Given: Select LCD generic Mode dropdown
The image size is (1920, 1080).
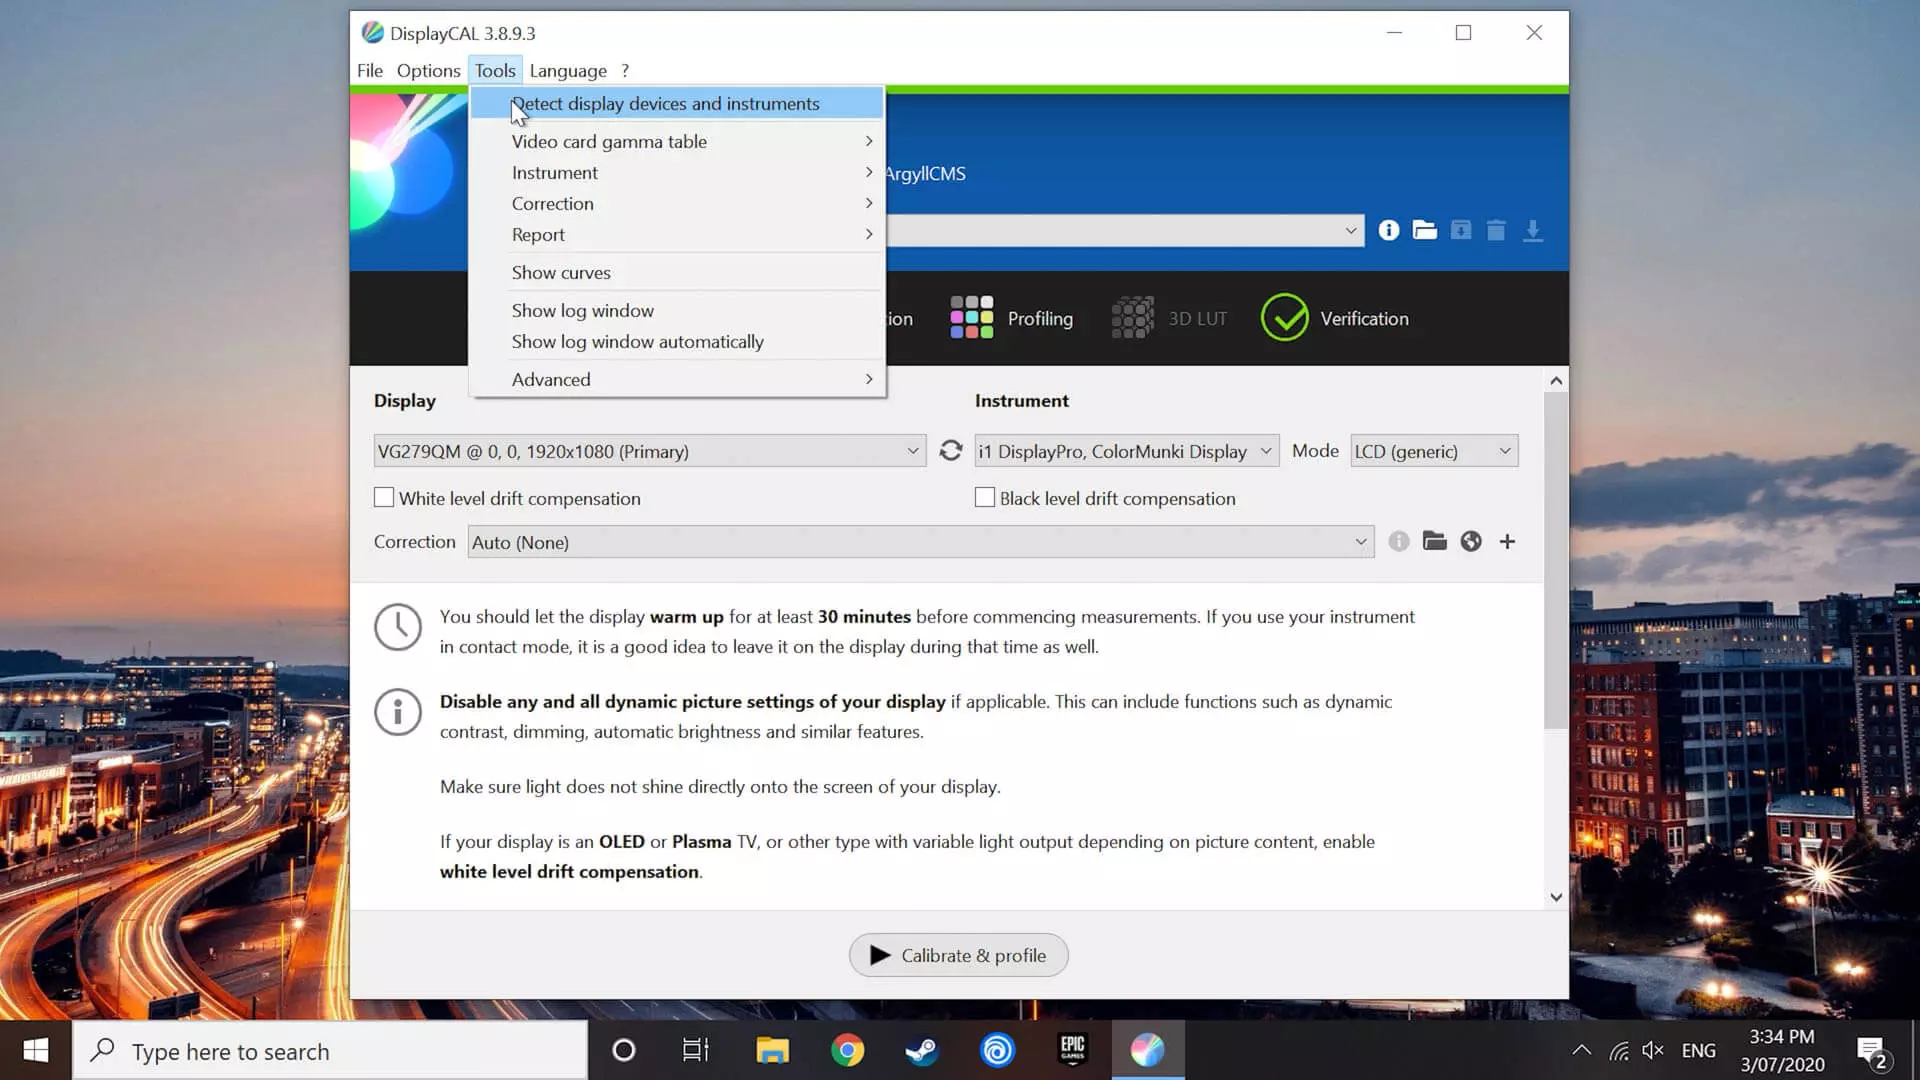Looking at the screenshot, I should 1433,451.
